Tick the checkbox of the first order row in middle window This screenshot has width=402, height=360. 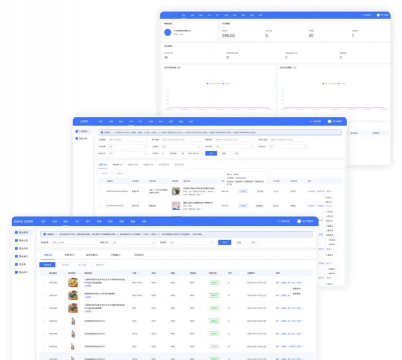101,191
